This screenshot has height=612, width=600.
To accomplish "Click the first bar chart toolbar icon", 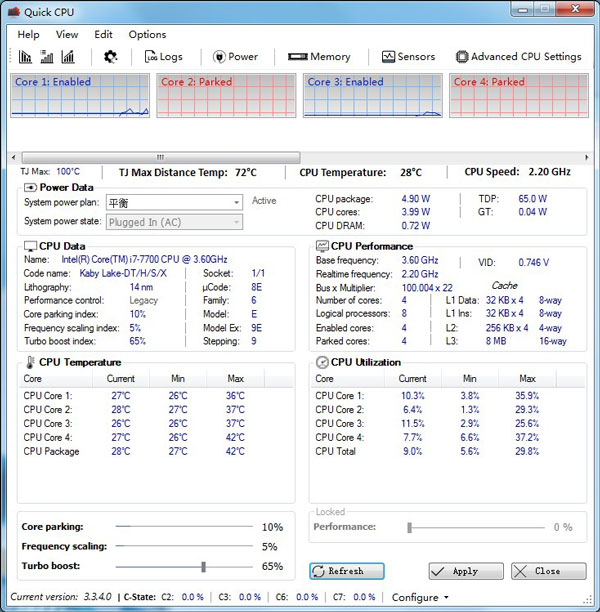I will 24,57.
